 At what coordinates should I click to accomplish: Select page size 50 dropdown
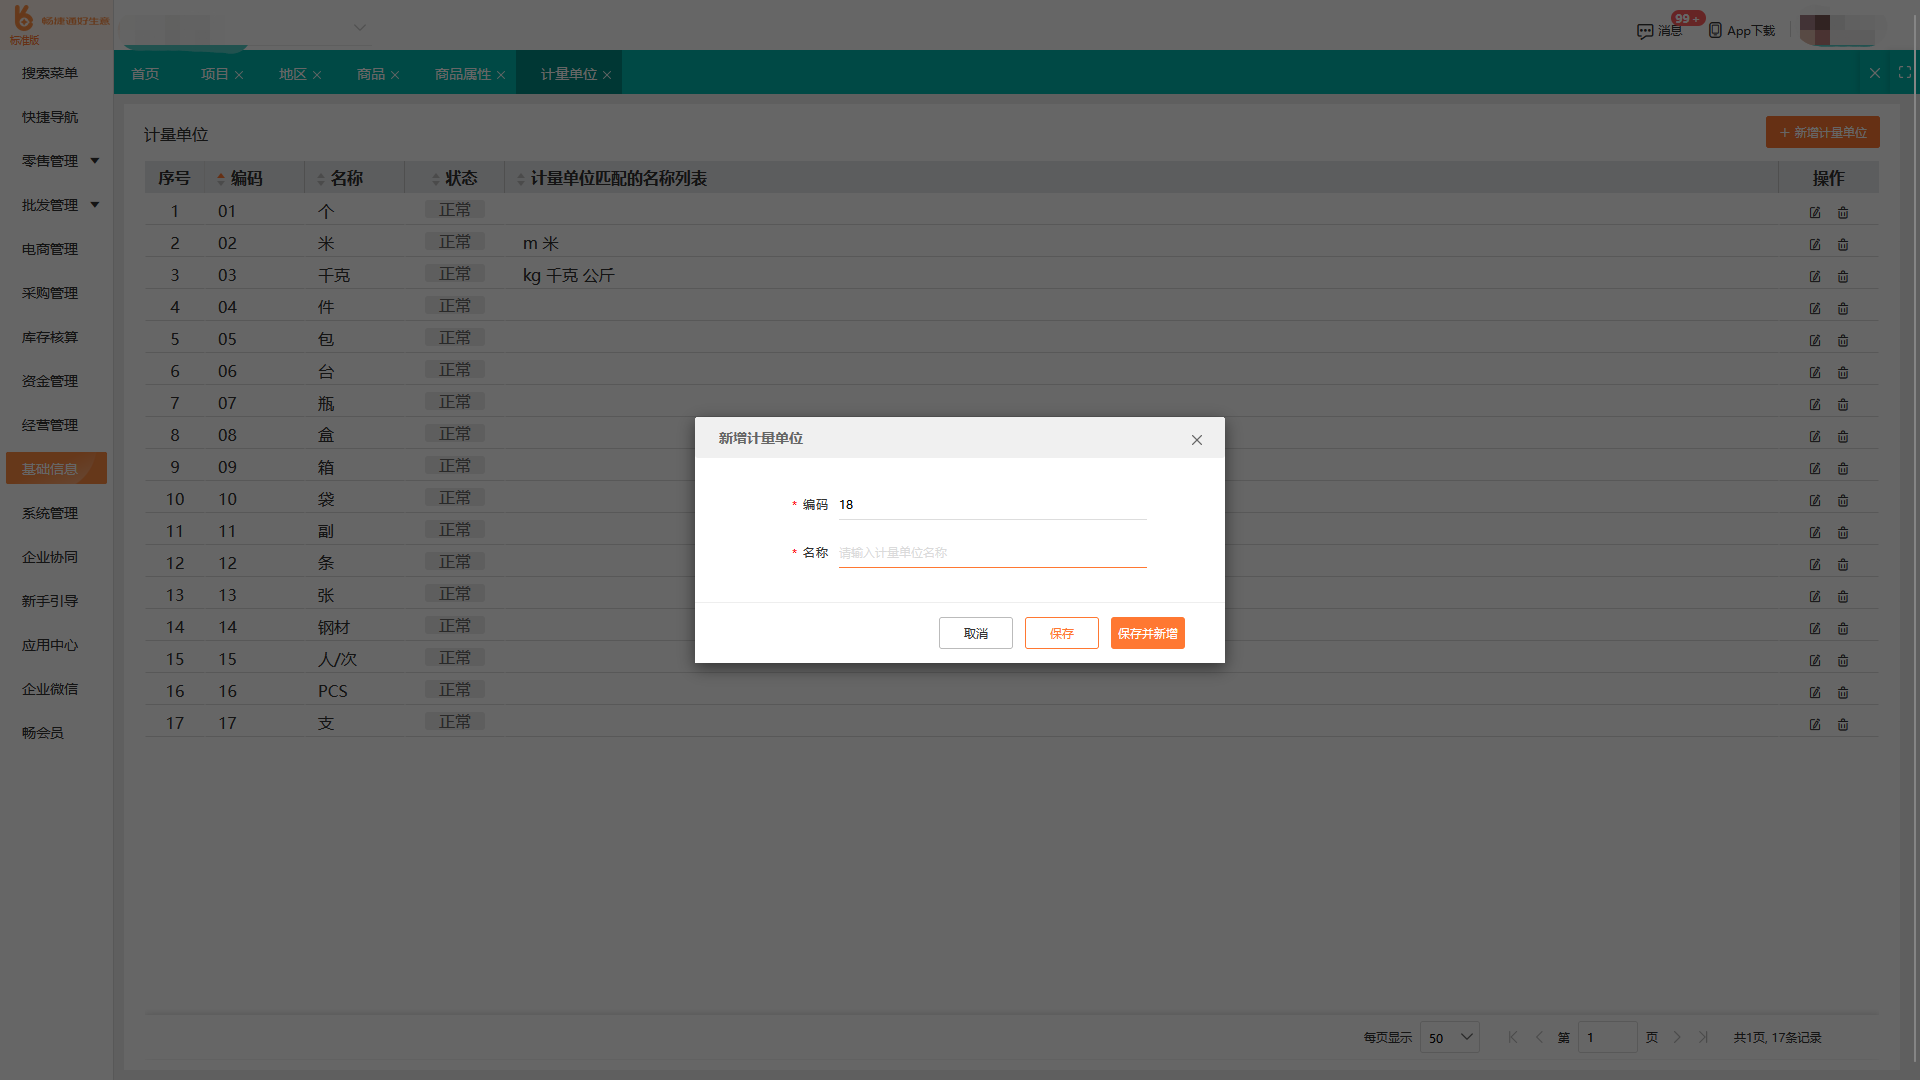1449,1038
